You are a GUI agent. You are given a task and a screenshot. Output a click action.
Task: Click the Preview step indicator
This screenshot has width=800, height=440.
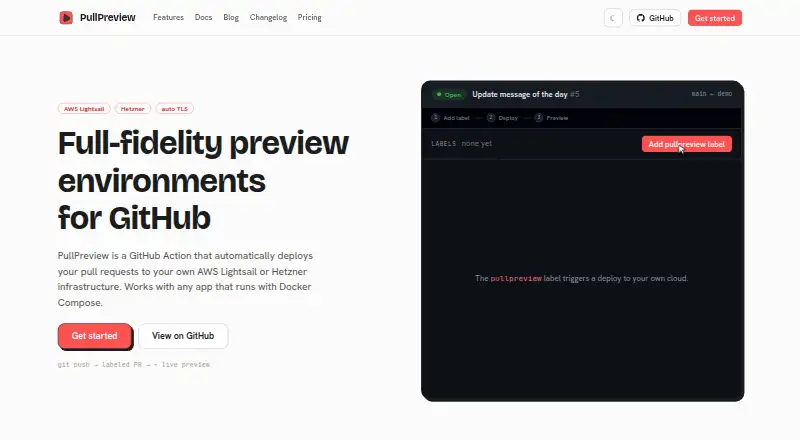tap(551, 118)
